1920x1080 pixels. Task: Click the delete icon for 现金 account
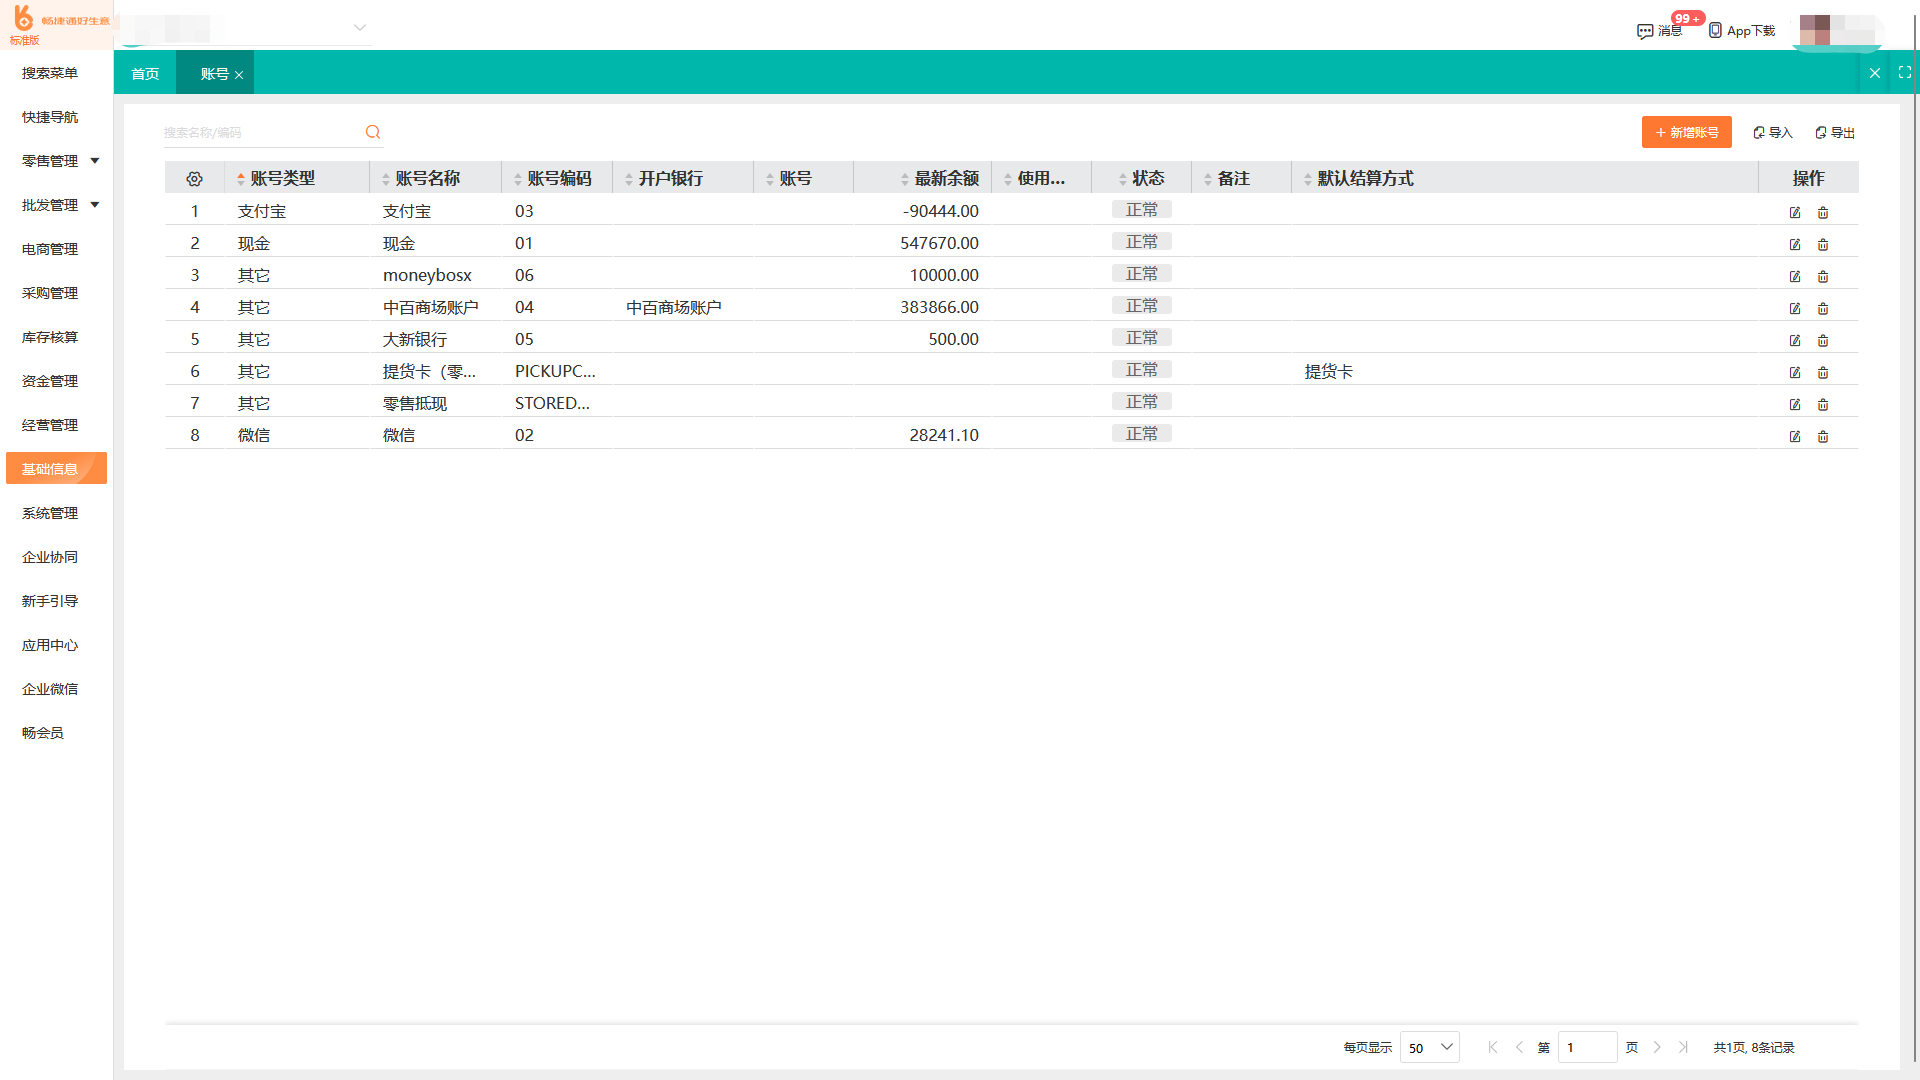(x=1824, y=243)
